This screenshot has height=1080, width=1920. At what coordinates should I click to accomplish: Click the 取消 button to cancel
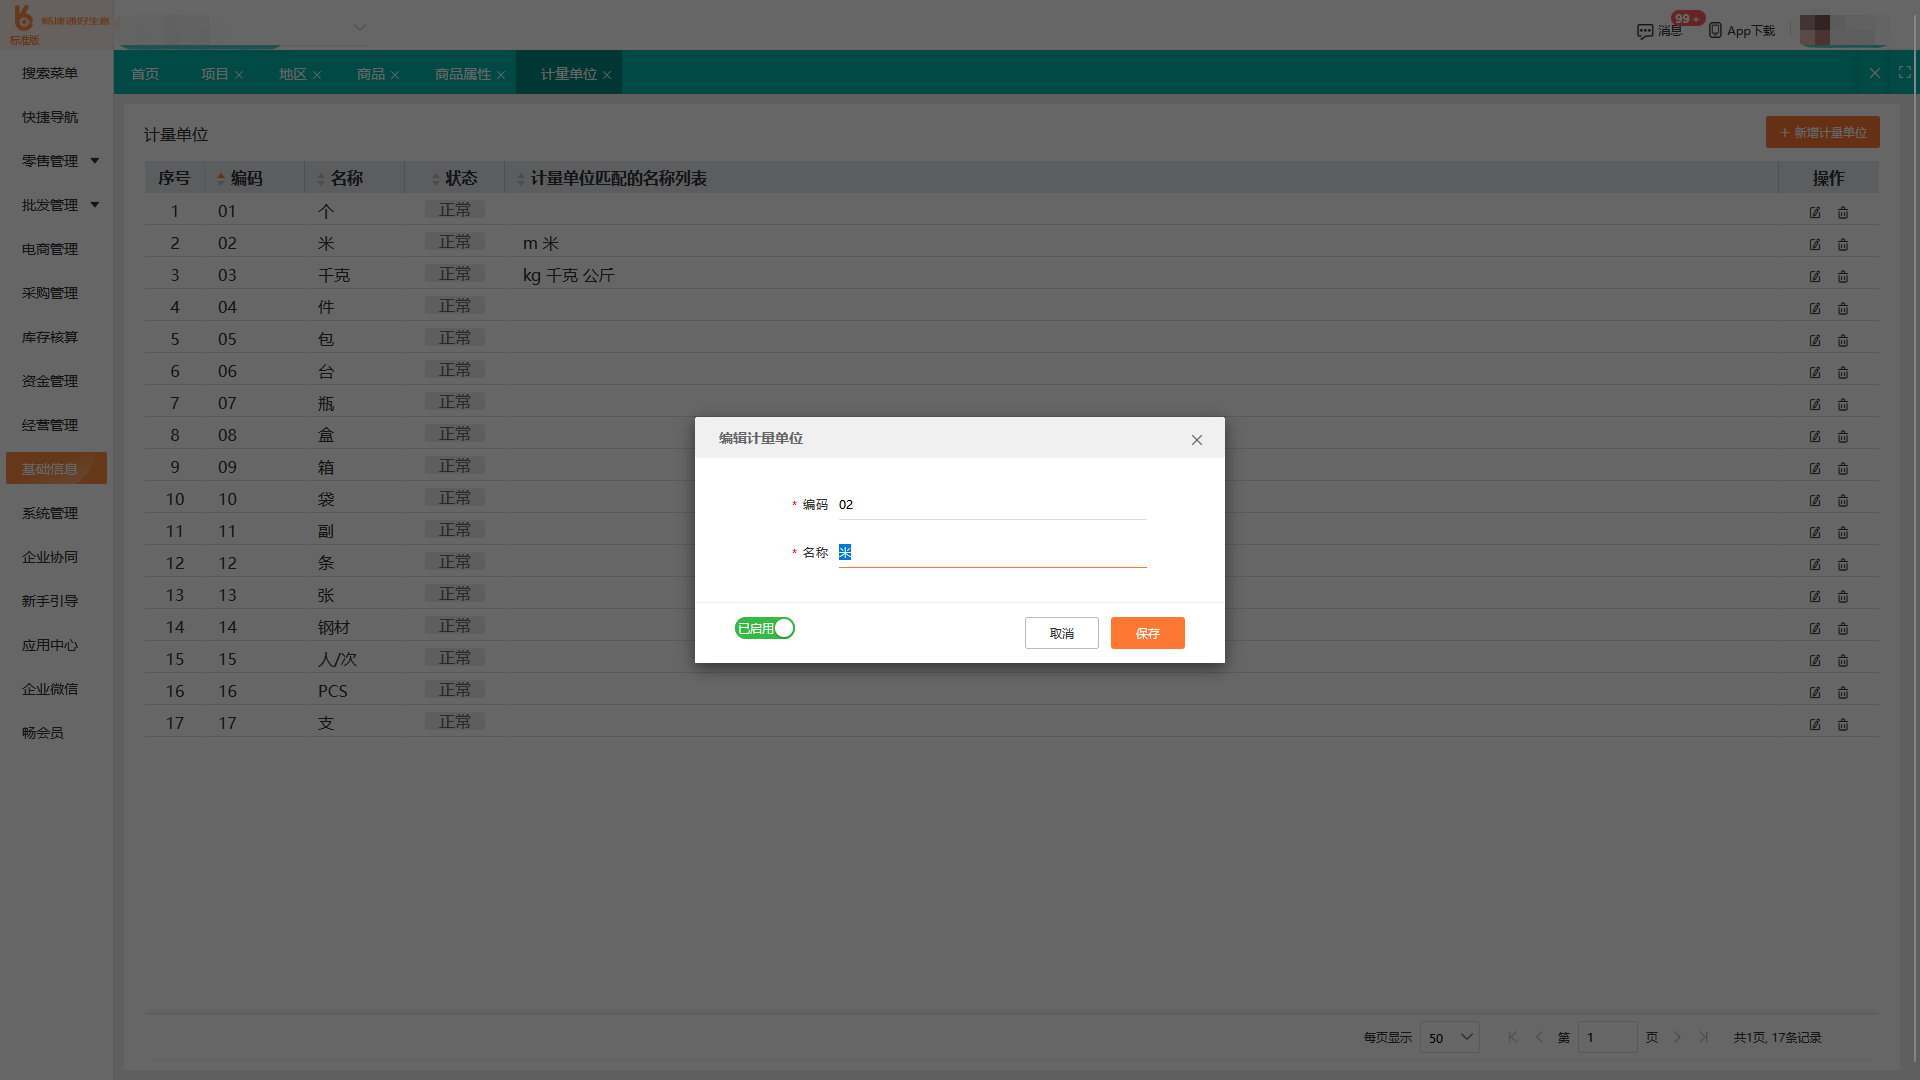[1062, 633]
